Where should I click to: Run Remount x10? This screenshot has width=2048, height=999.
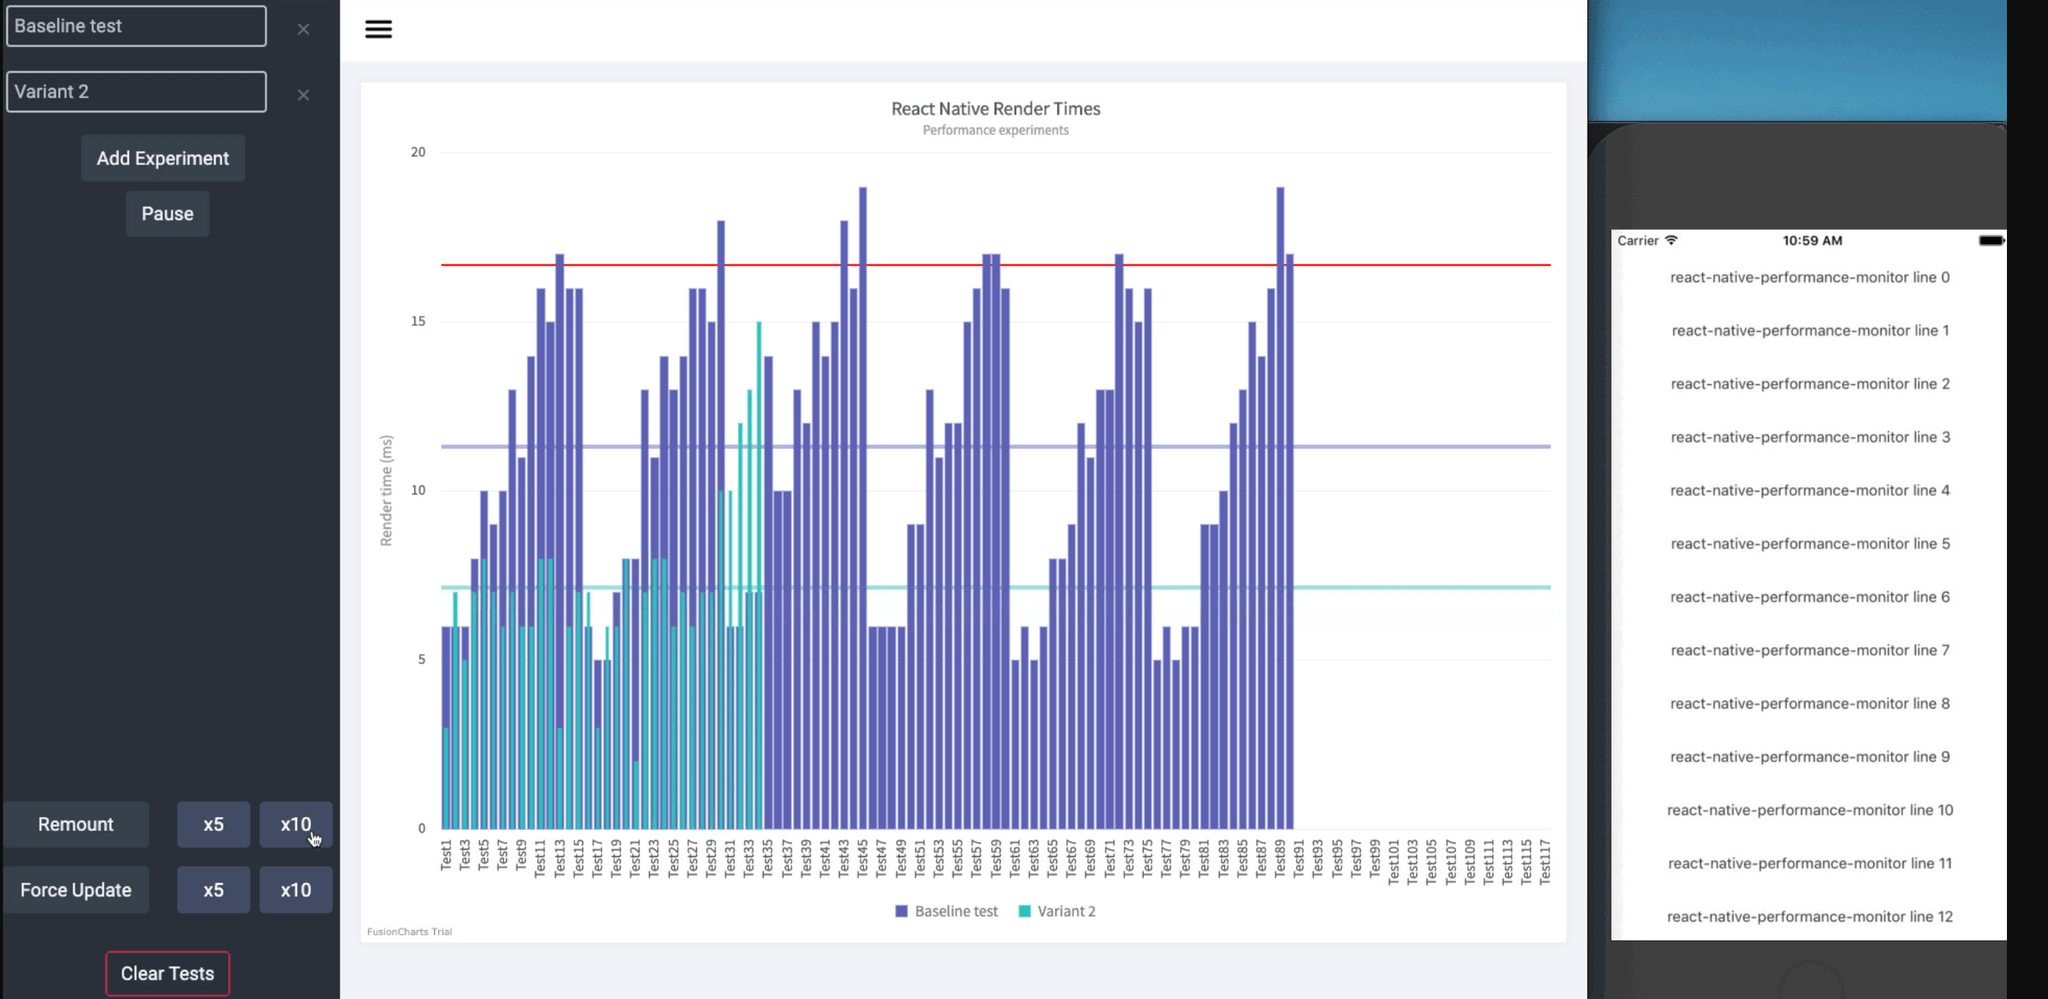click(295, 824)
